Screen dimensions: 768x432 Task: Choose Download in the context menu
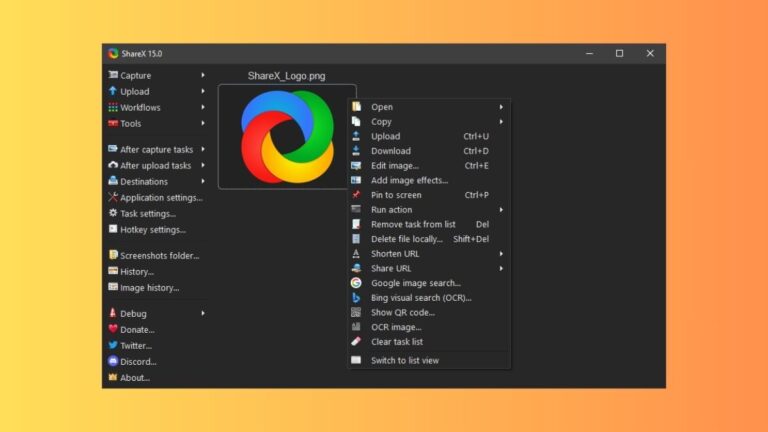(429, 151)
